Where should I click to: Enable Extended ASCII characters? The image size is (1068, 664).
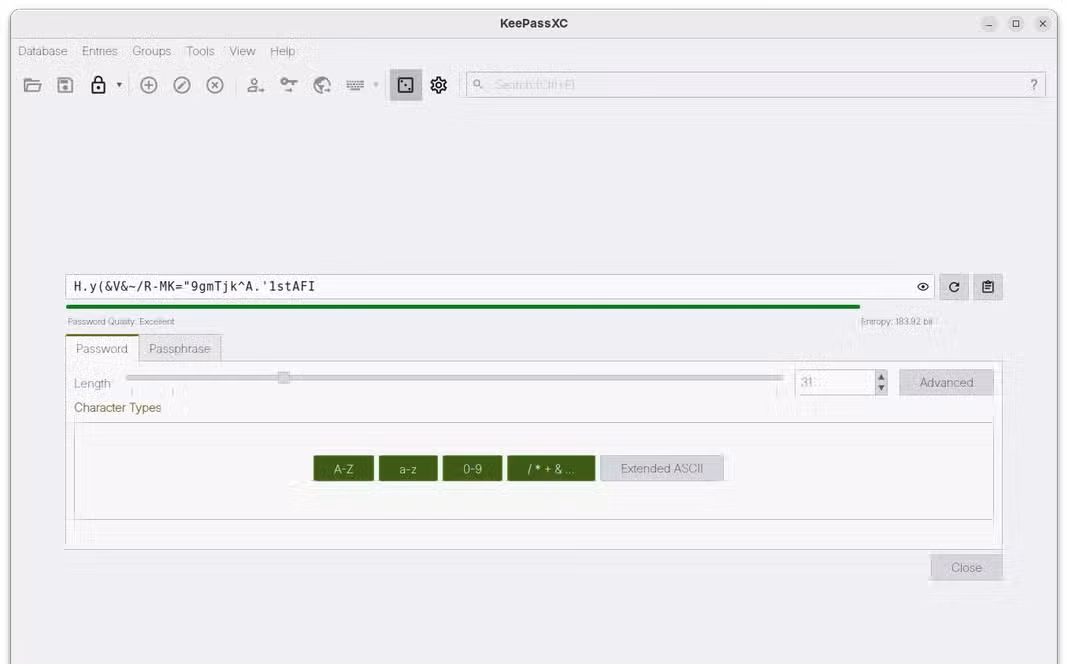[662, 469]
